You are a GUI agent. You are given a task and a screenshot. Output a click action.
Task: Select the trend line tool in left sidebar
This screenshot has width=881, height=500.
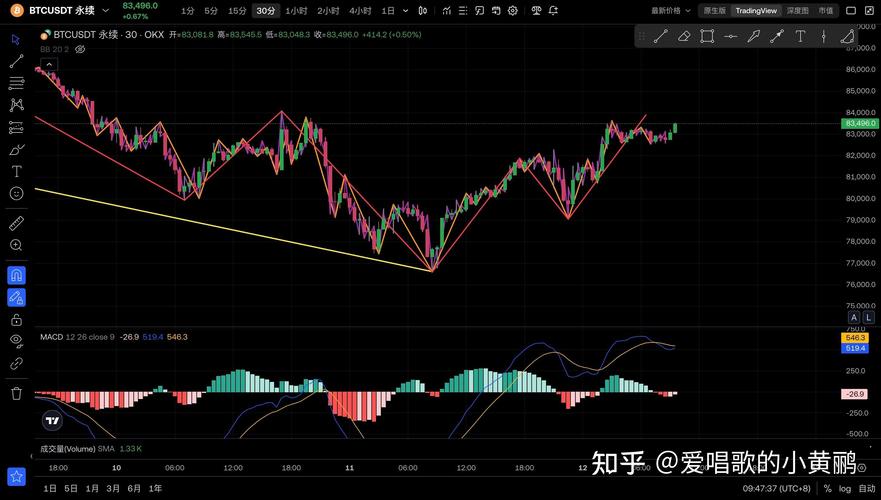pos(16,61)
